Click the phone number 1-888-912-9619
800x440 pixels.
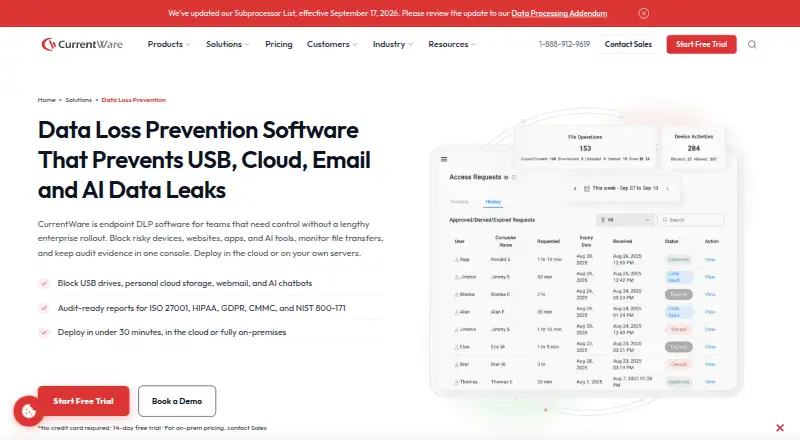coord(564,44)
